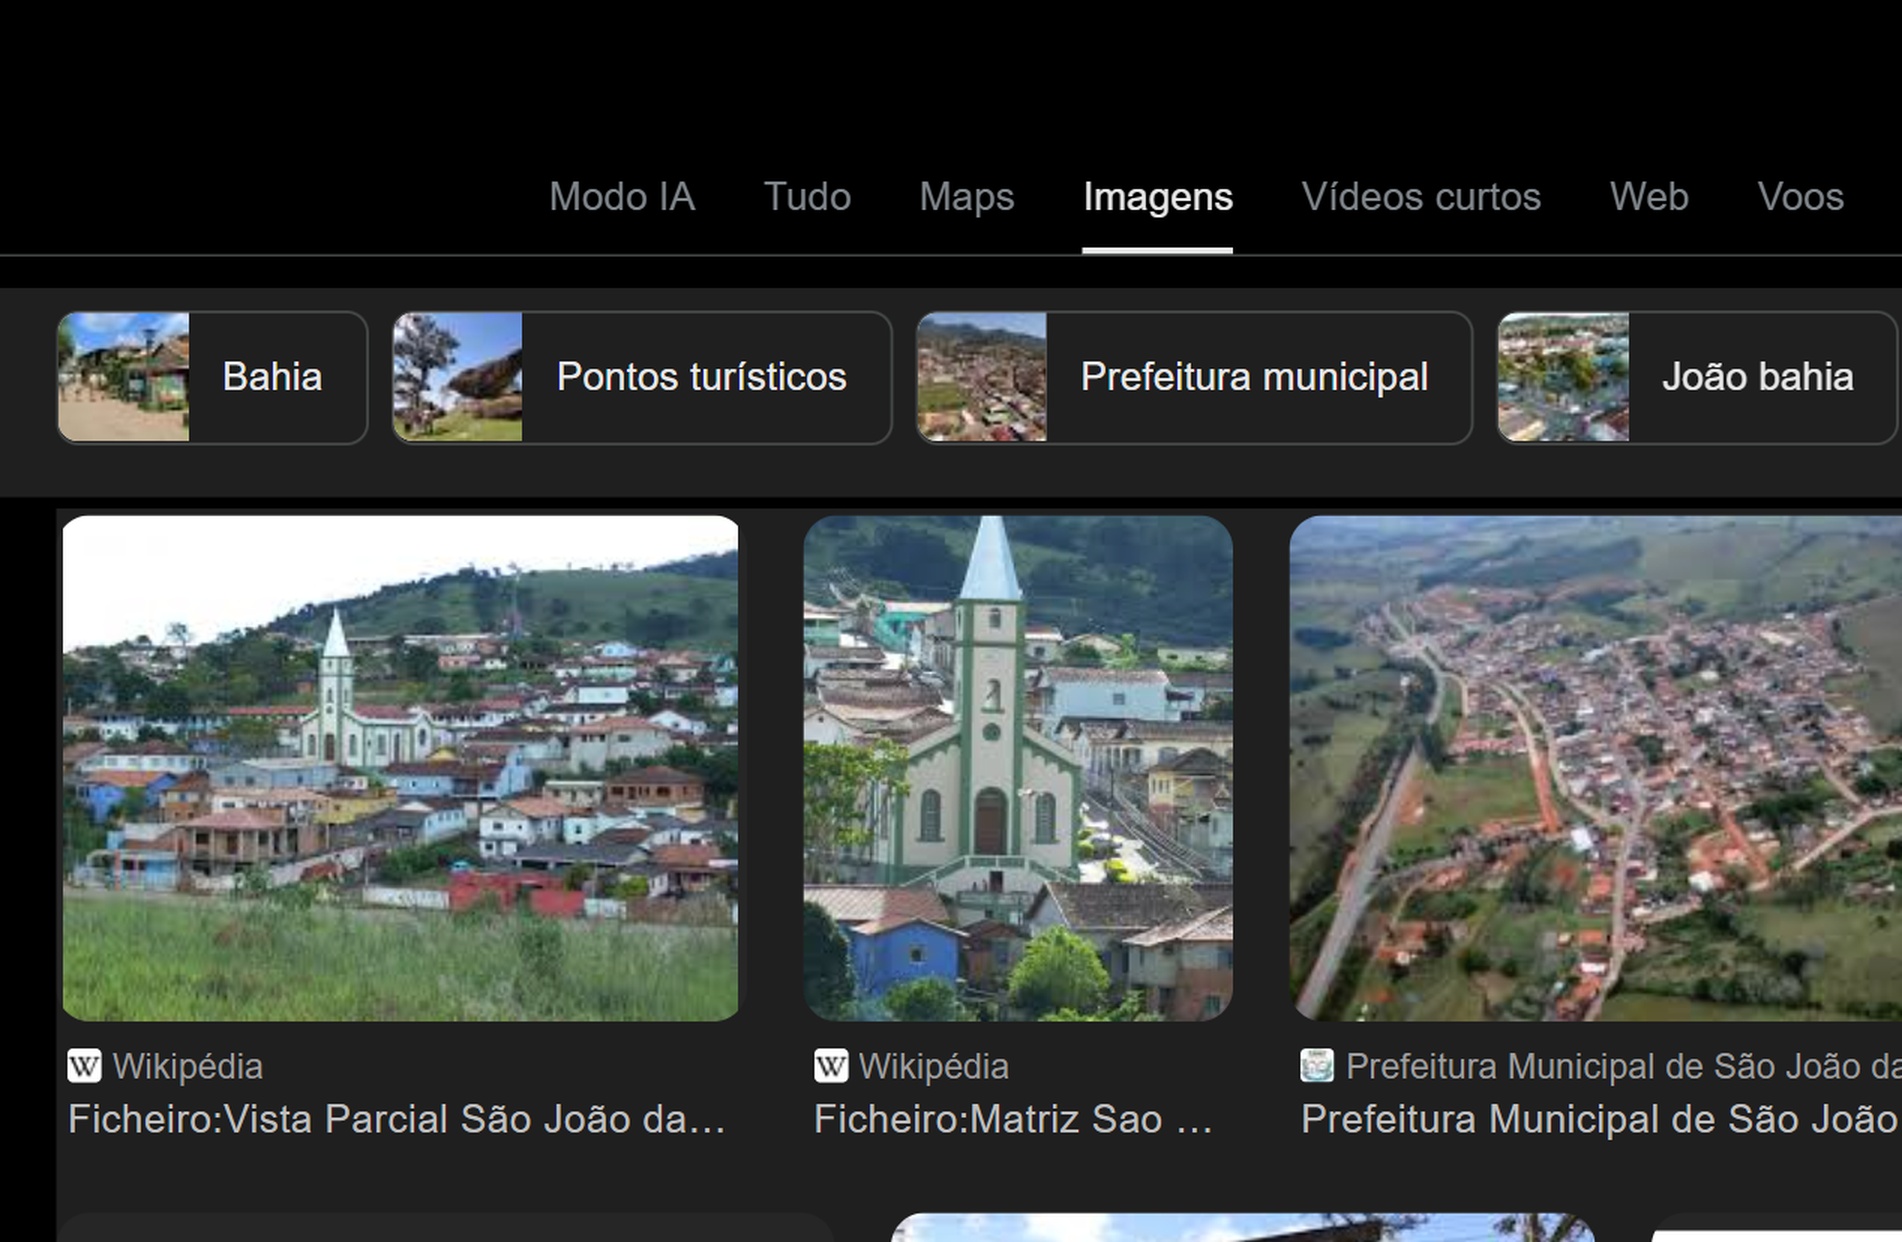The image size is (1902, 1242).
Task: Open the Ficheiro:Vista Parcial São João link
Action: (x=396, y=1119)
